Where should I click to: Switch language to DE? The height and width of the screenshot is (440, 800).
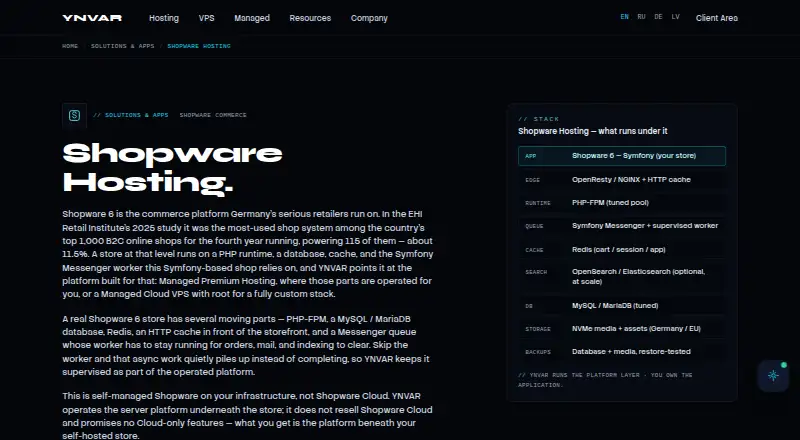[x=658, y=17]
